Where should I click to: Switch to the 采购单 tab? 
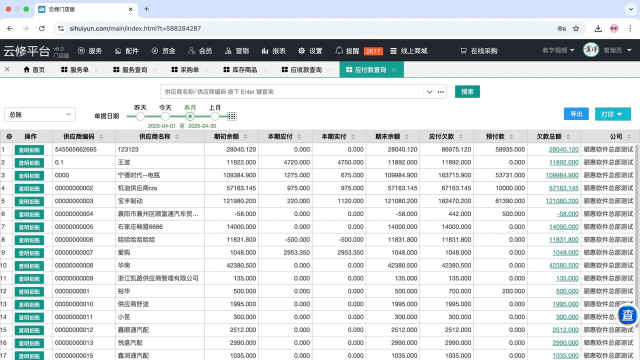tap(185, 70)
